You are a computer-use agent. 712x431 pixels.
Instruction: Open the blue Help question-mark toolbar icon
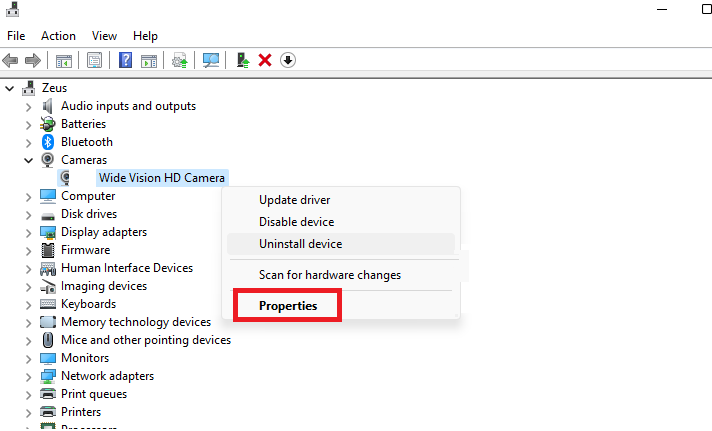click(x=125, y=60)
